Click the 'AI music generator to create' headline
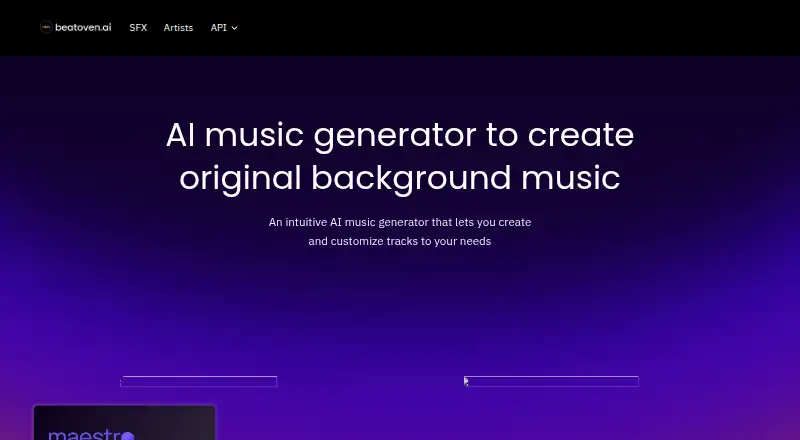This screenshot has height=440, width=800. 400,135
